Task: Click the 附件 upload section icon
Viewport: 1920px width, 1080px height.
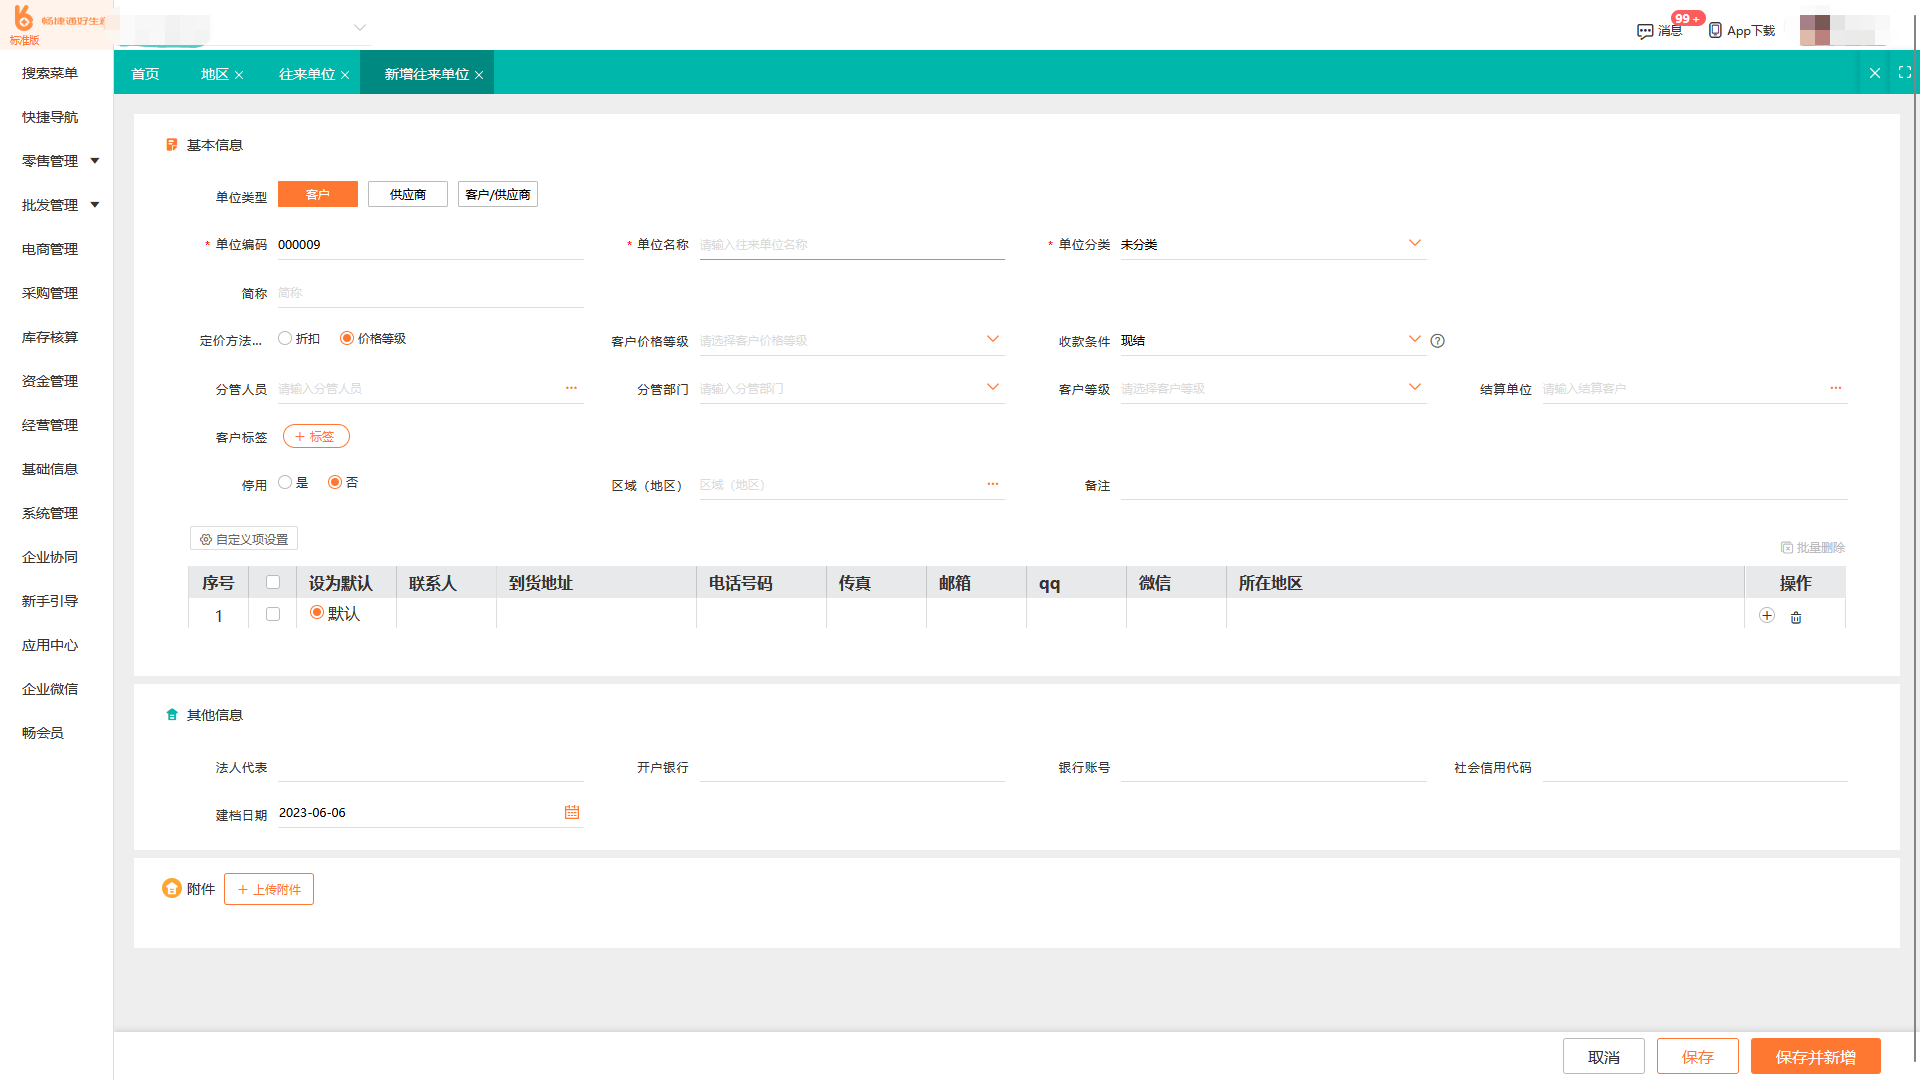Action: pos(173,889)
